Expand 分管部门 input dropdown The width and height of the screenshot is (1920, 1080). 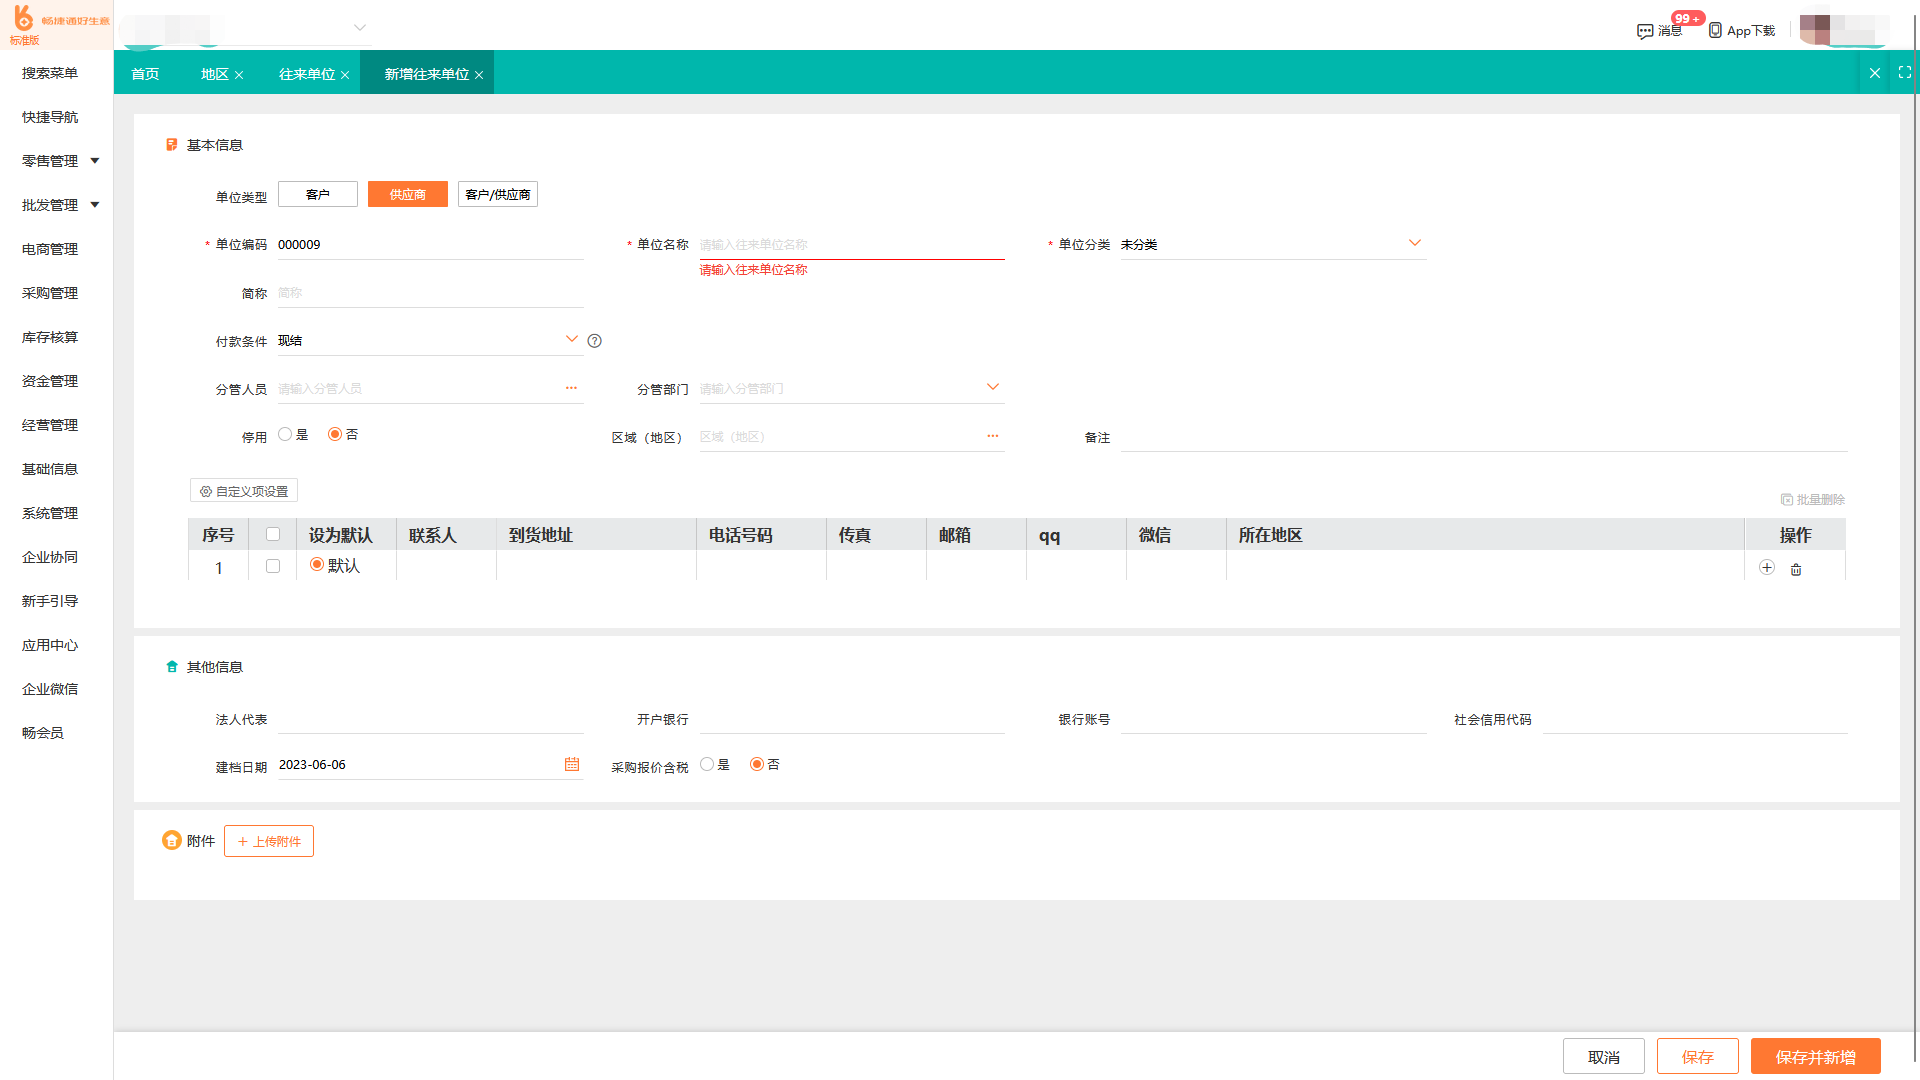[x=992, y=388]
